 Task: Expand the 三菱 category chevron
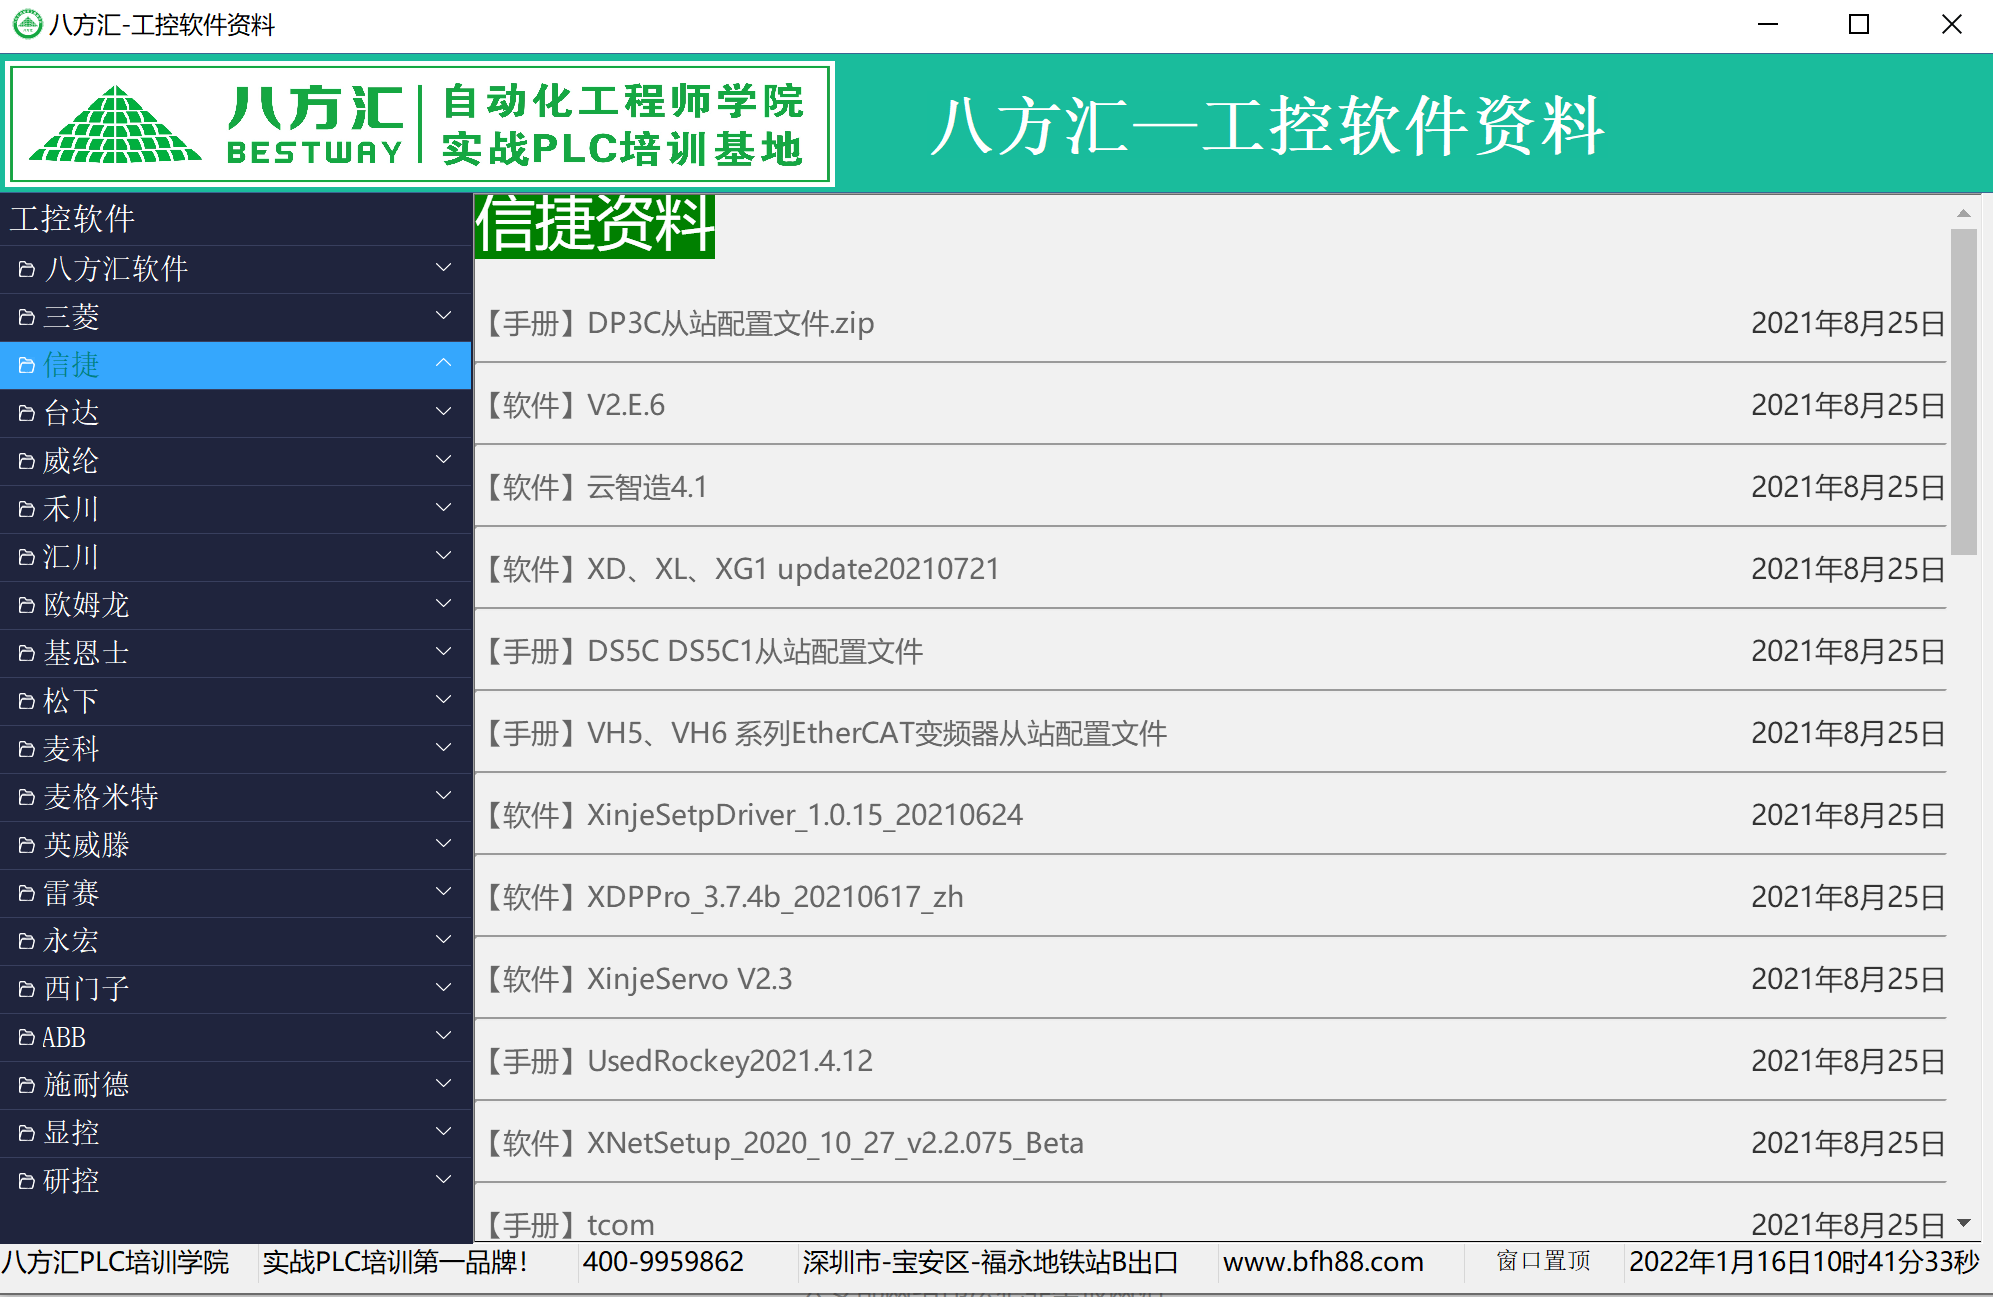coord(443,316)
